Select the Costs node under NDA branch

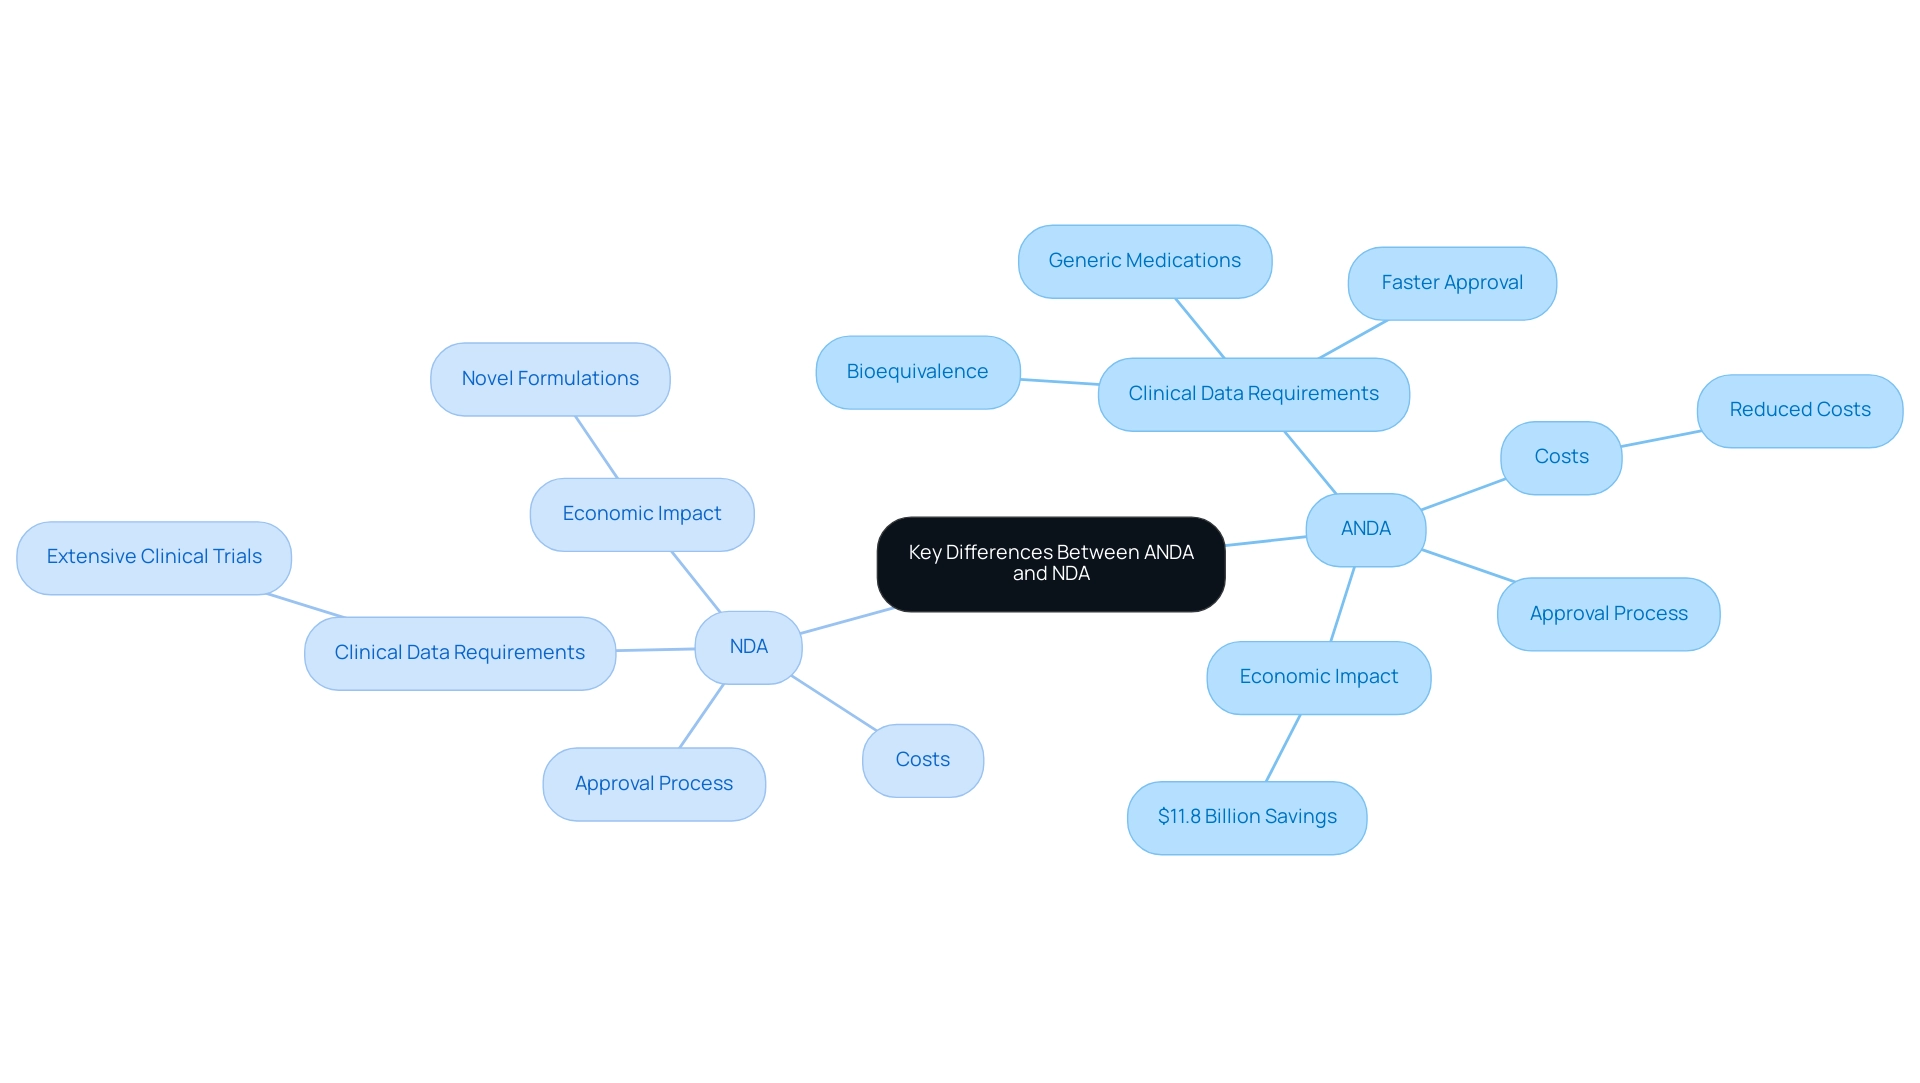point(924,756)
